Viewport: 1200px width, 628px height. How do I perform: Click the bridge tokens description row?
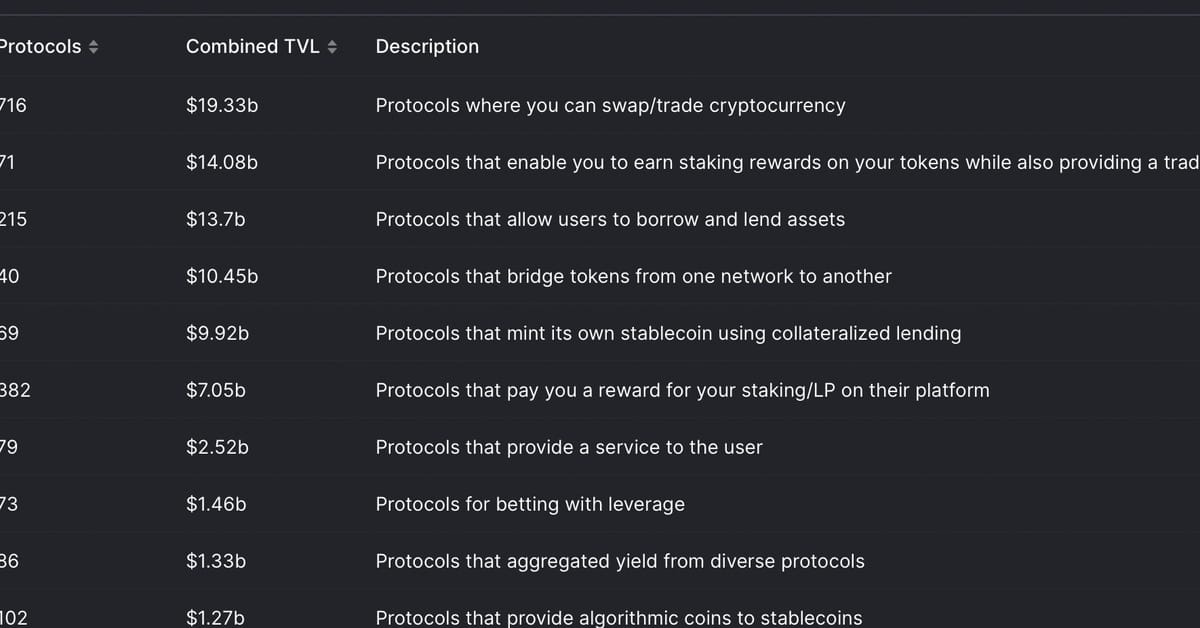(633, 276)
